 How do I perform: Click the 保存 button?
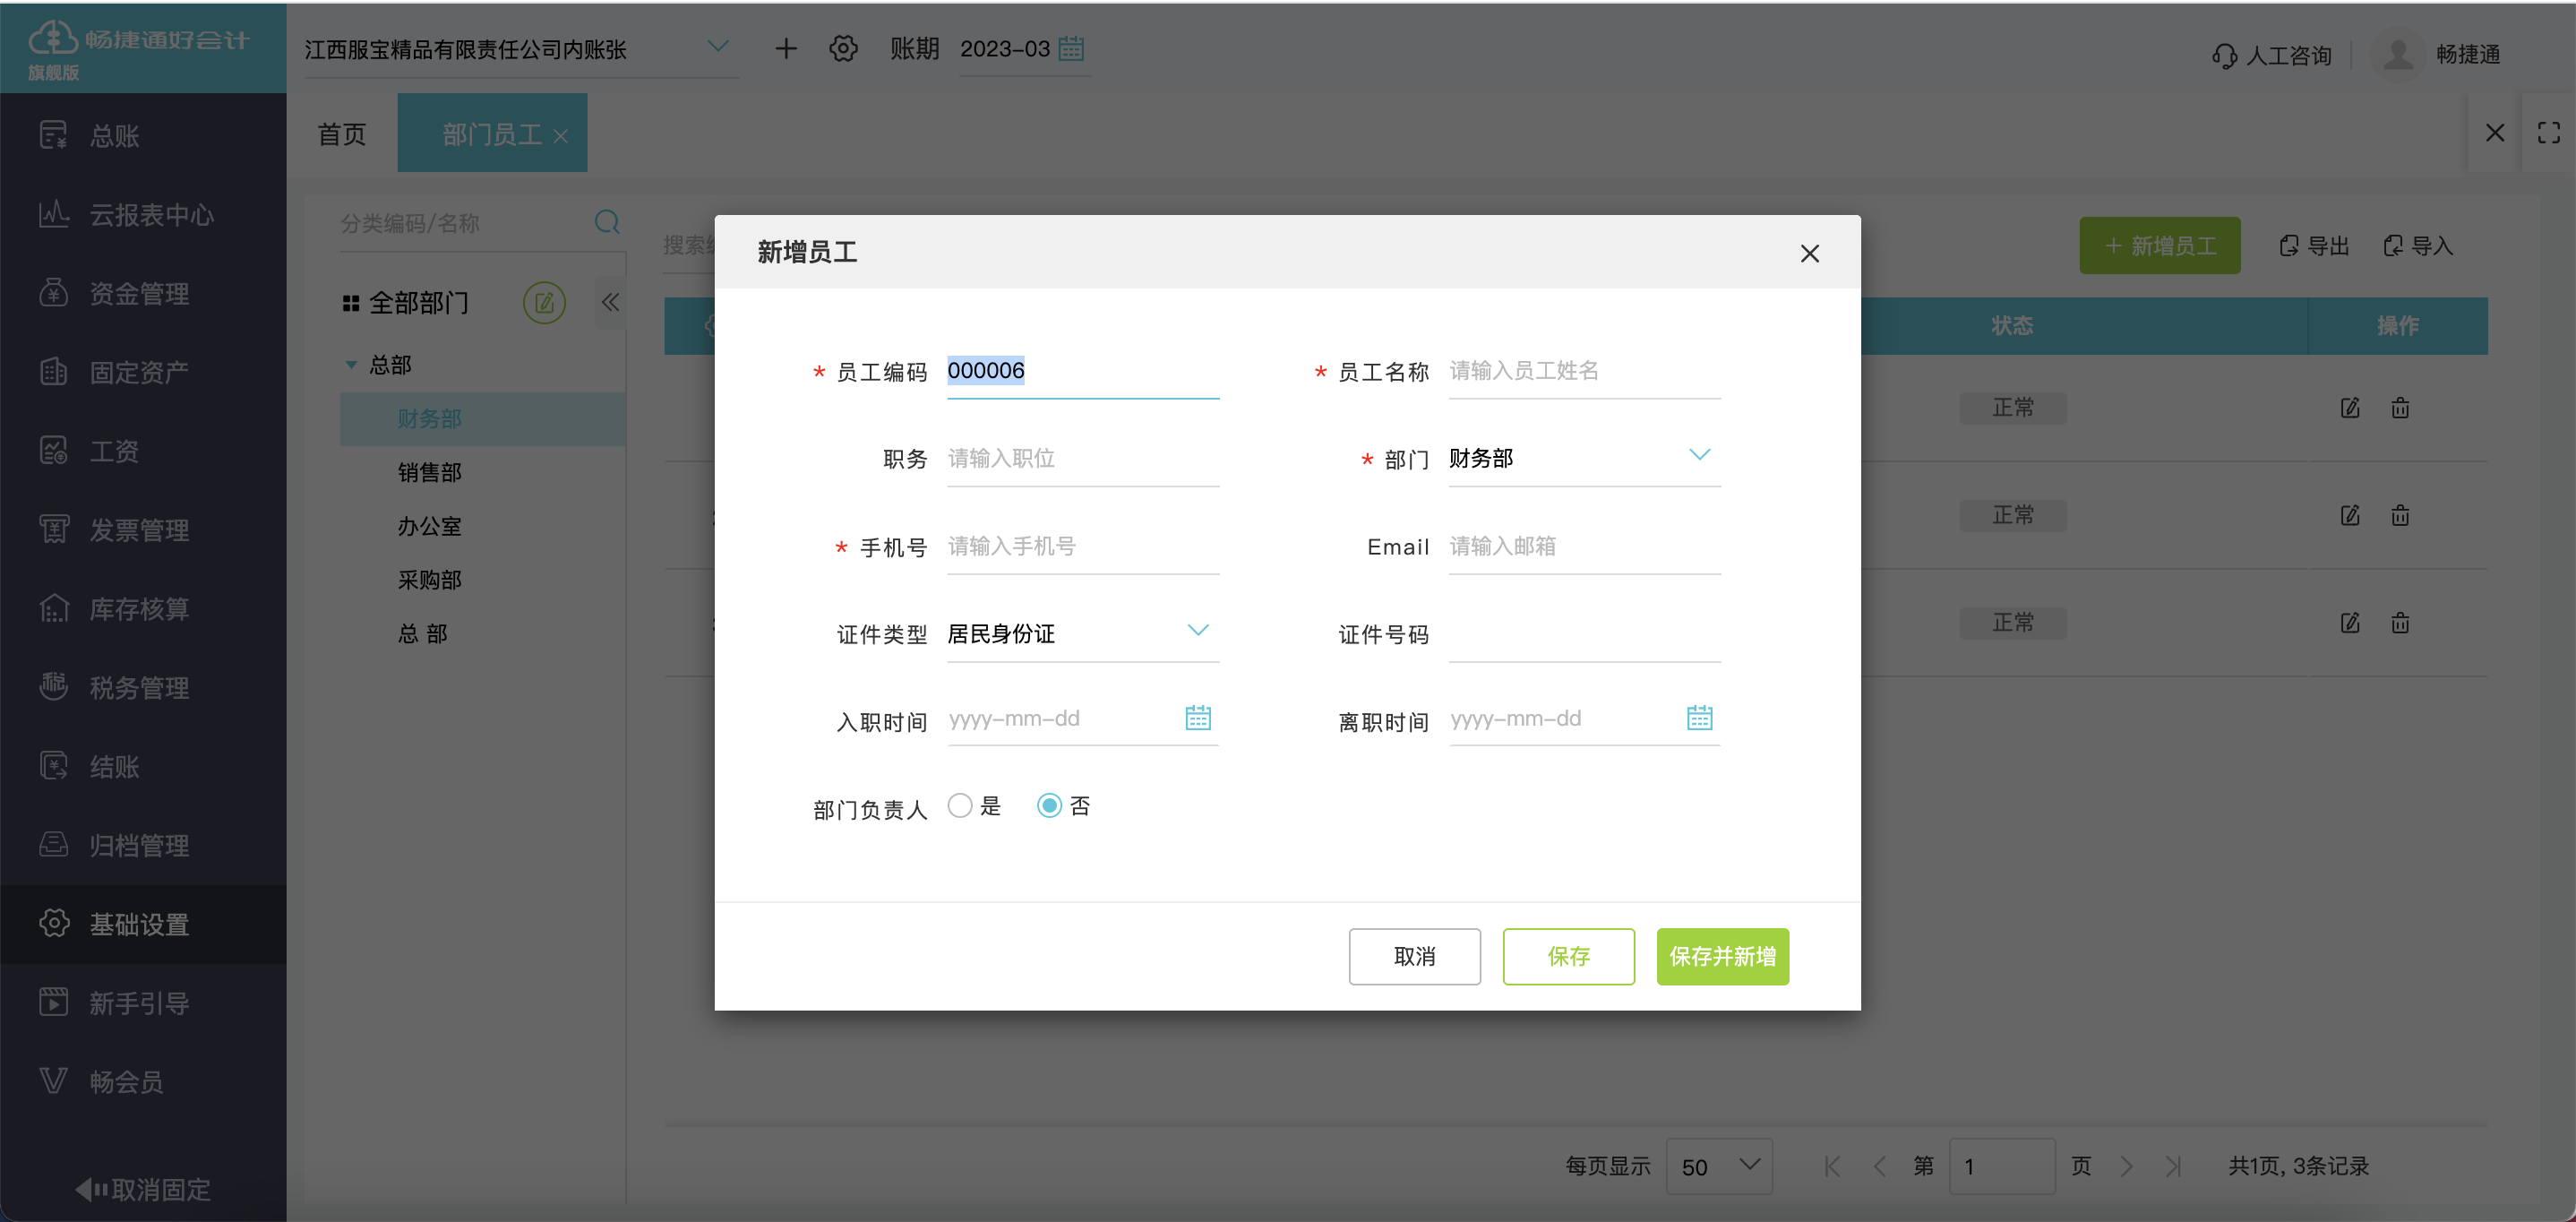pyautogui.click(x=1570, y=956)
